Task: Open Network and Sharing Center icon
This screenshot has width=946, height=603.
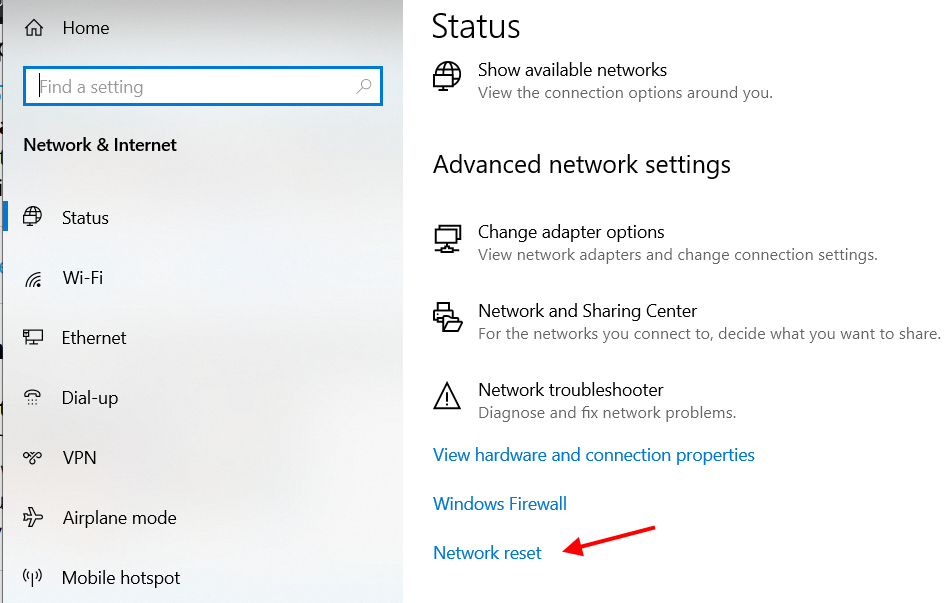Action: [x=448, y=317]
